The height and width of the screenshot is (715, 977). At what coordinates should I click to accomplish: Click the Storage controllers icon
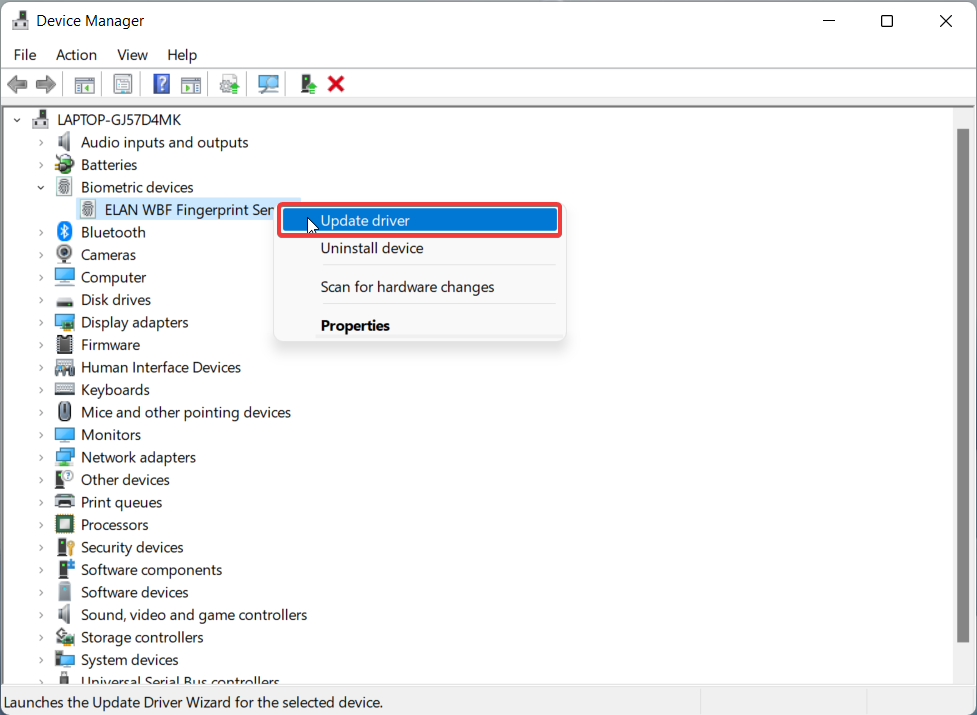click(64, 637)
